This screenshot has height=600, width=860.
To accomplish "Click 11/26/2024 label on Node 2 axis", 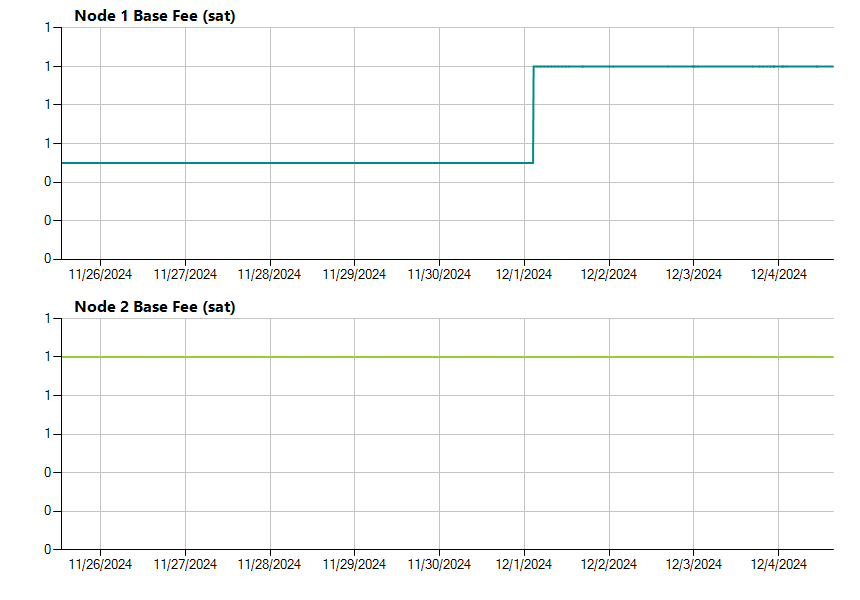I will point(100,565).
